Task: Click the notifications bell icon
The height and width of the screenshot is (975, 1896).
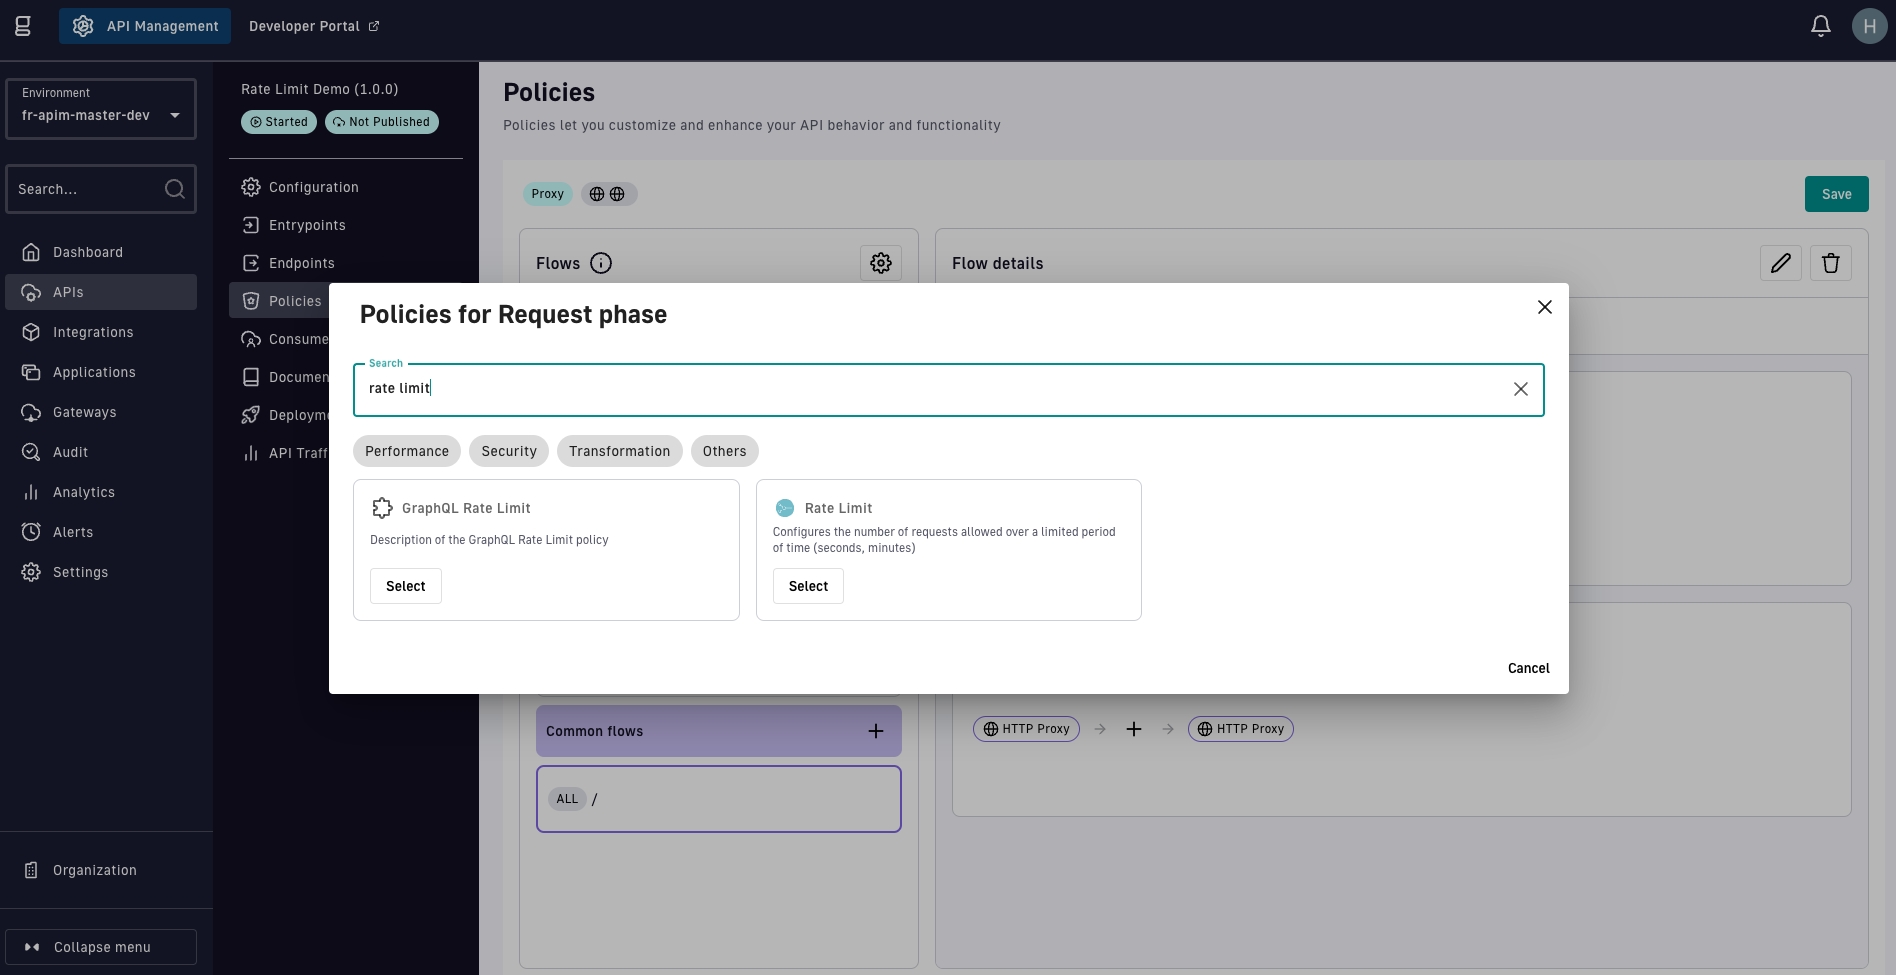Action: click(x=1820, y=26)
